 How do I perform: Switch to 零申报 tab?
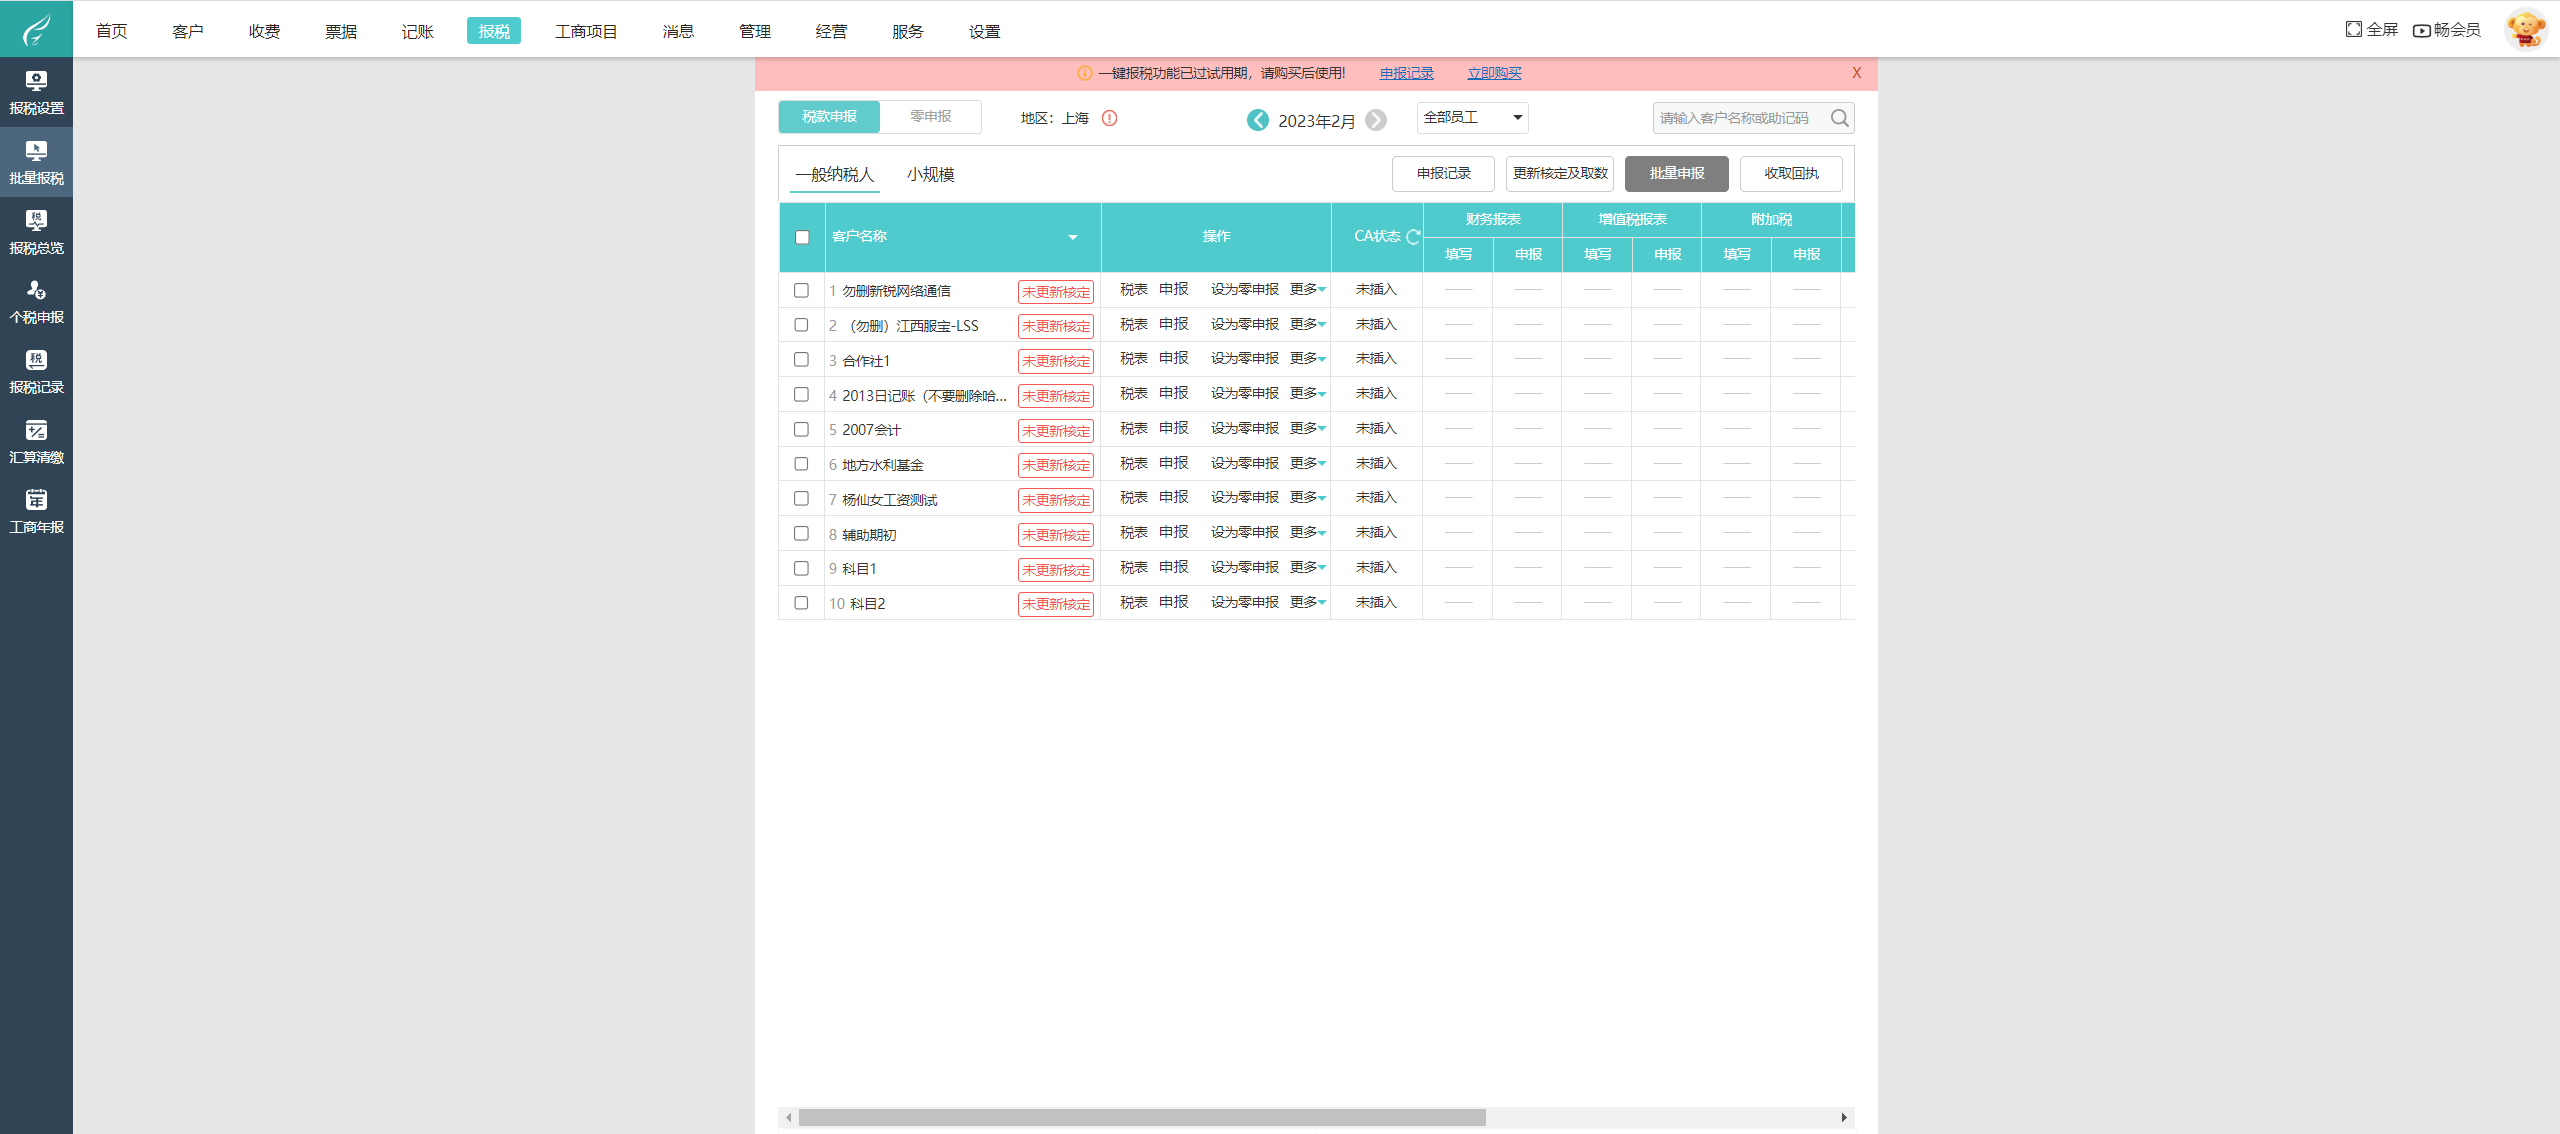pyautogui.click(x=931, y=116)
